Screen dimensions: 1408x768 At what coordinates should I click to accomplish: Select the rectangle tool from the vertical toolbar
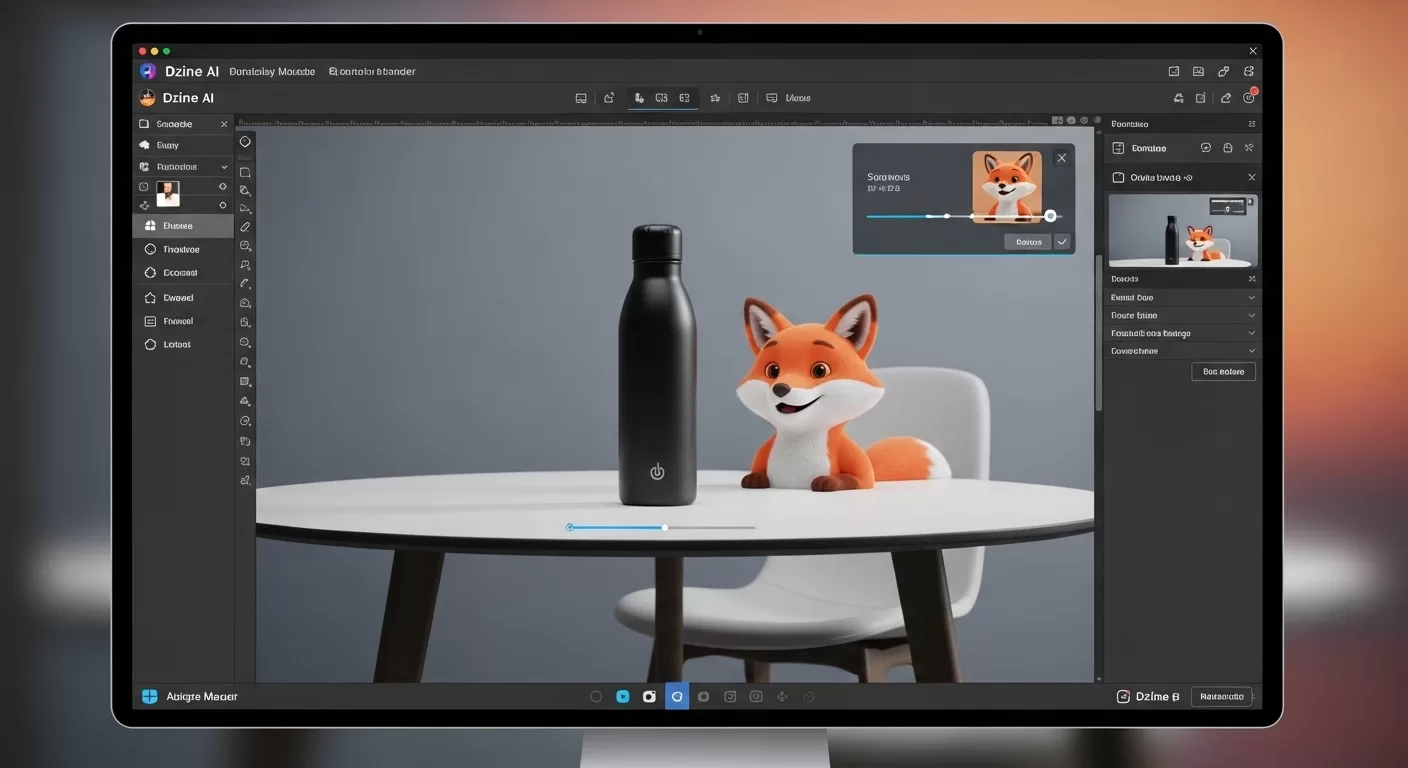pyautogui.click(x=245, y=171)
